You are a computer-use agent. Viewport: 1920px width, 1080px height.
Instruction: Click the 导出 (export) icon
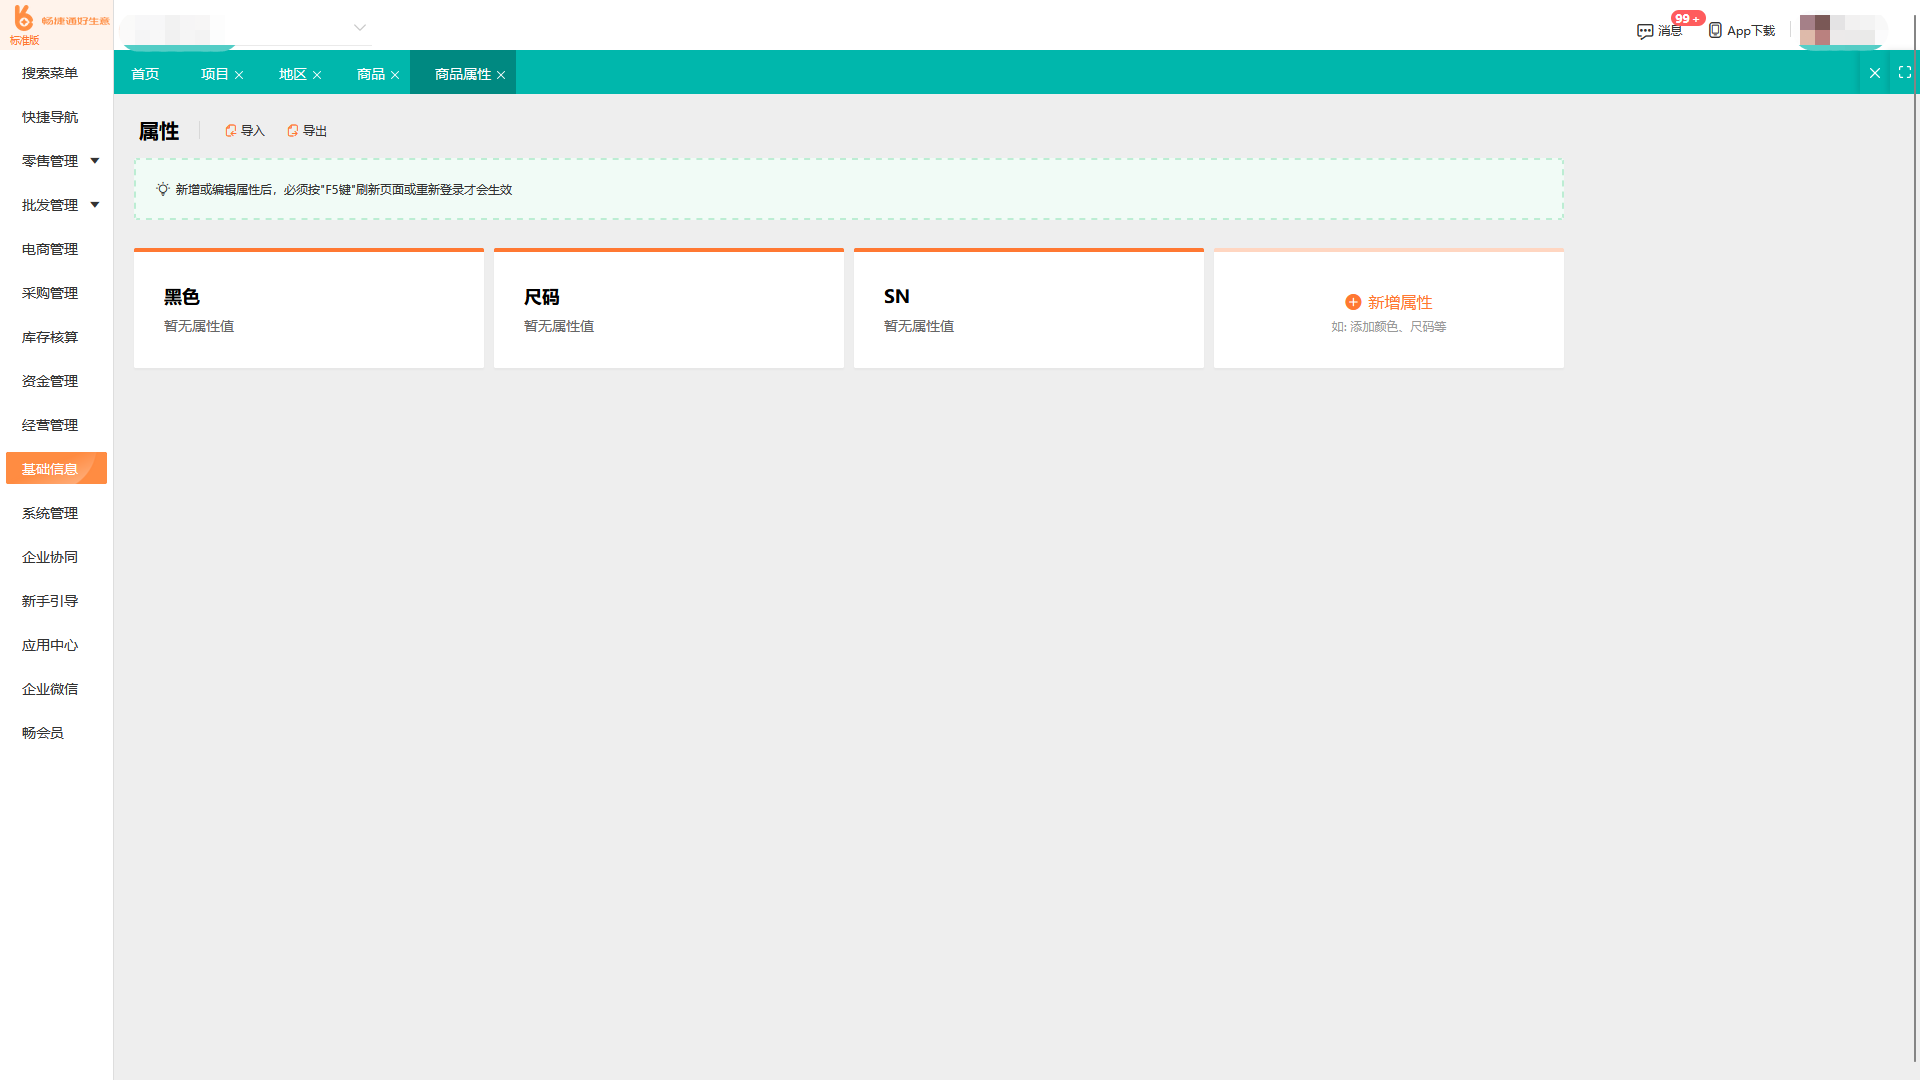pyautogui.click(x=293, y=131)
